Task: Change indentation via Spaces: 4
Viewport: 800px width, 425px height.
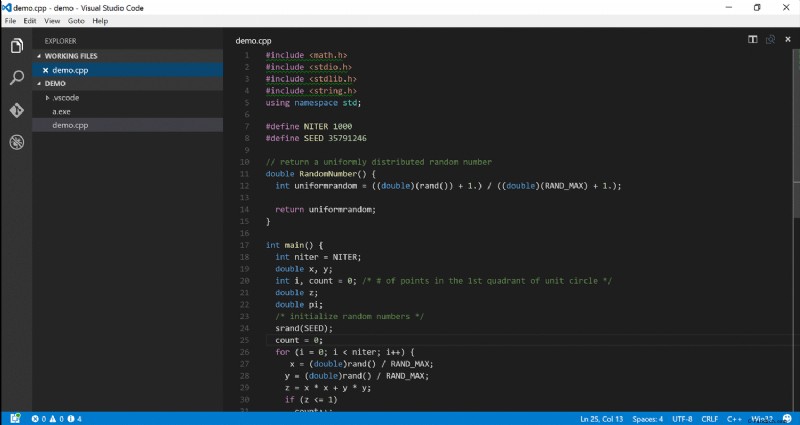Action: click(647, 418)
